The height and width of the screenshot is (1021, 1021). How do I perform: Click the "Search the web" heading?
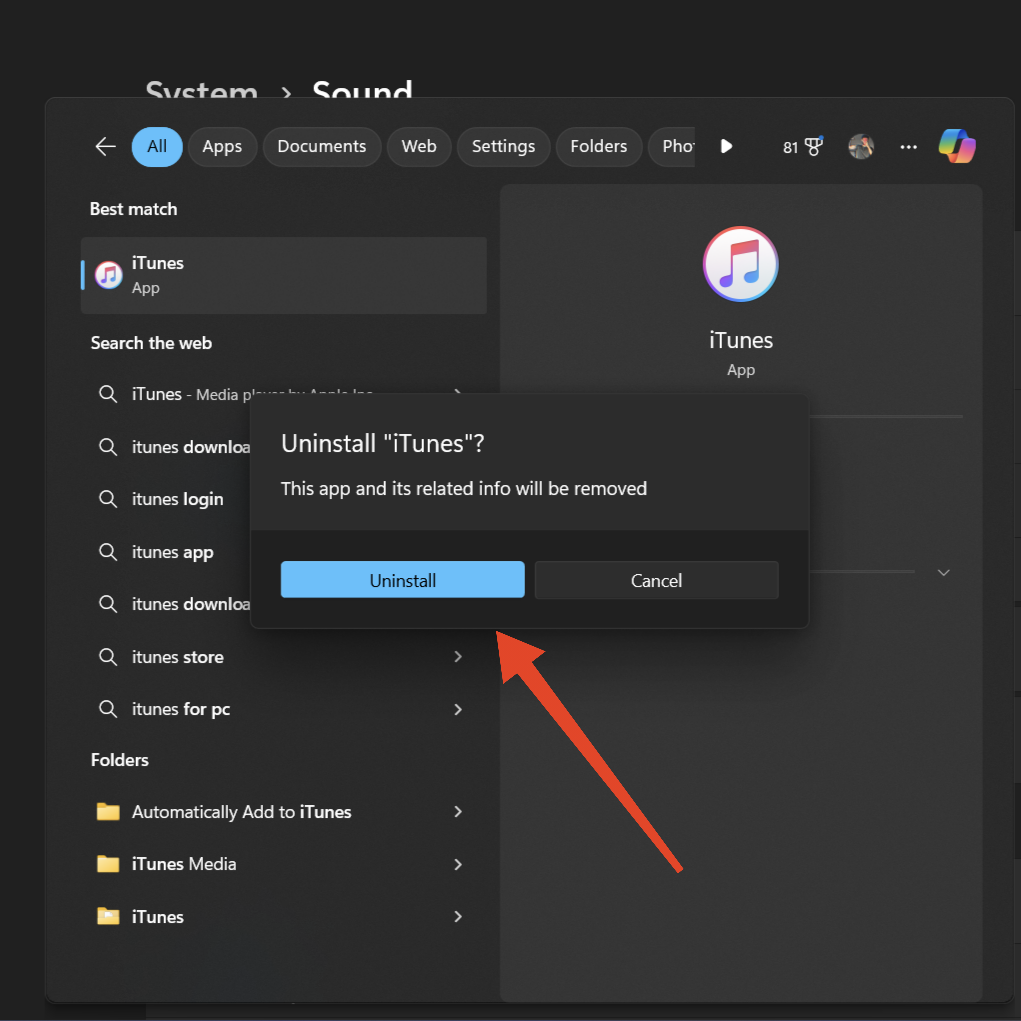pyautogui.click(x=151, y=343)
